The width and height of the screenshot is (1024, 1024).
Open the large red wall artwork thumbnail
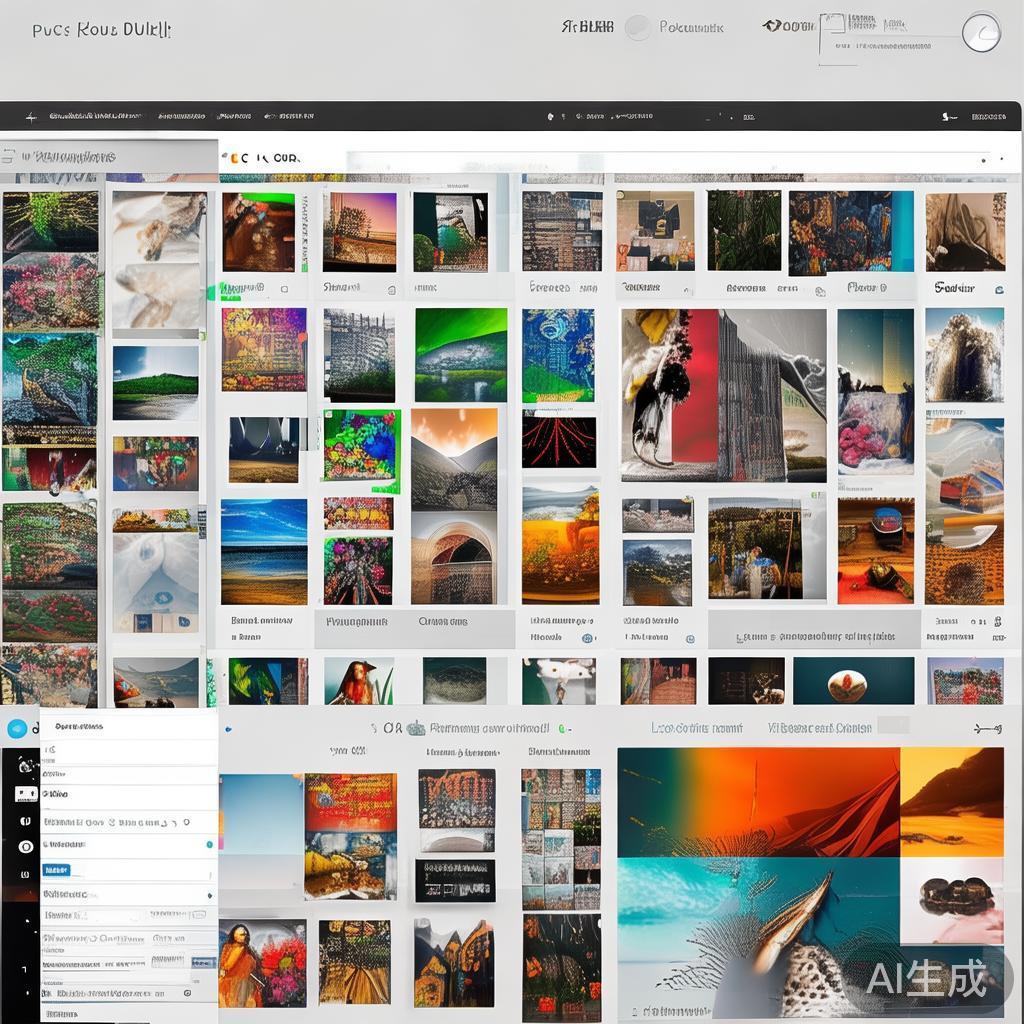[x=723, y=394]
